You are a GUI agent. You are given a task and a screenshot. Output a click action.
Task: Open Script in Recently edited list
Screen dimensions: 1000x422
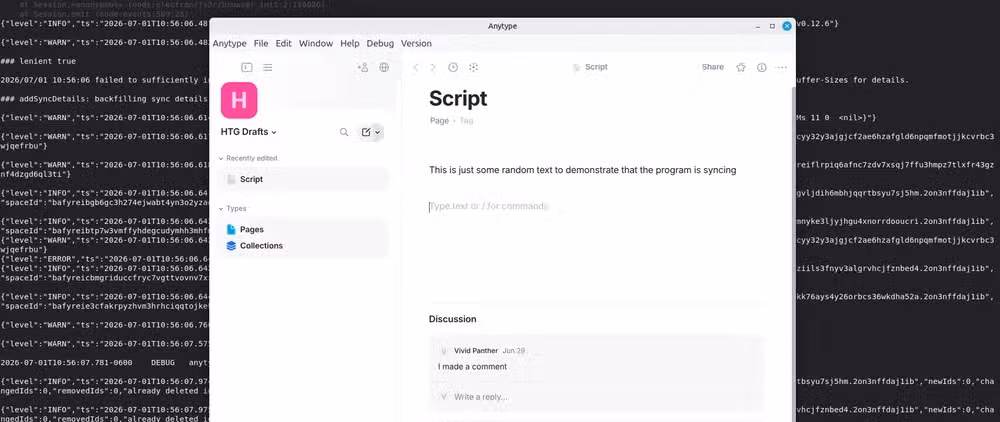click(302, 180)
